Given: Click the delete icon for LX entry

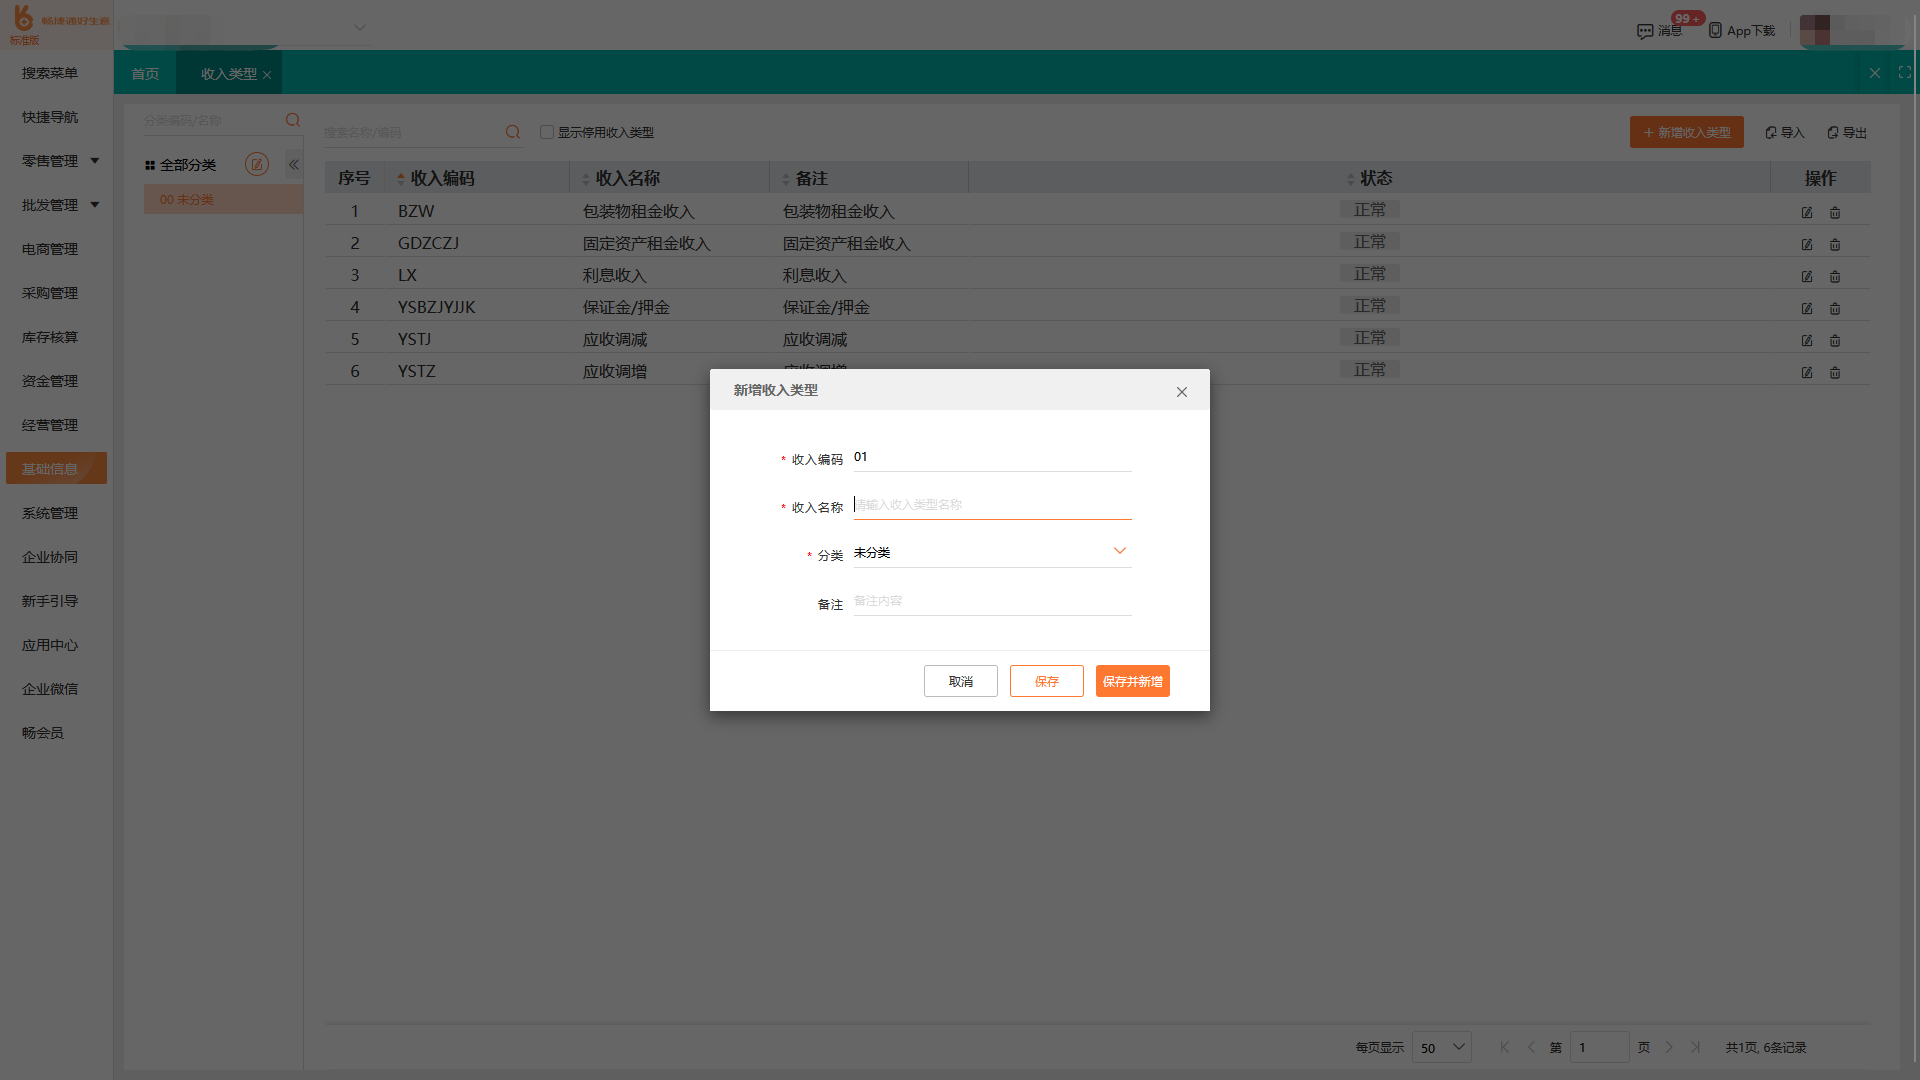Looking at the screenshot, I should point(1834,276).
